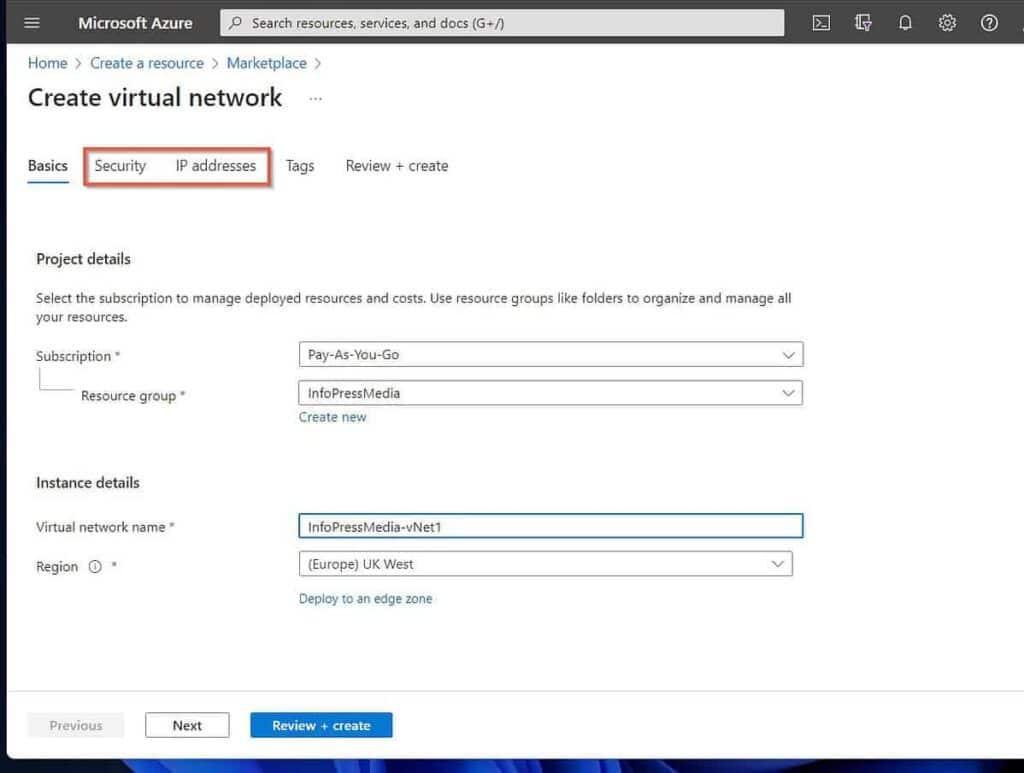Image resolution: width=1024 pixels, height=773 pixels.
Task: Click the blue Review + create button
Action: 321,725
